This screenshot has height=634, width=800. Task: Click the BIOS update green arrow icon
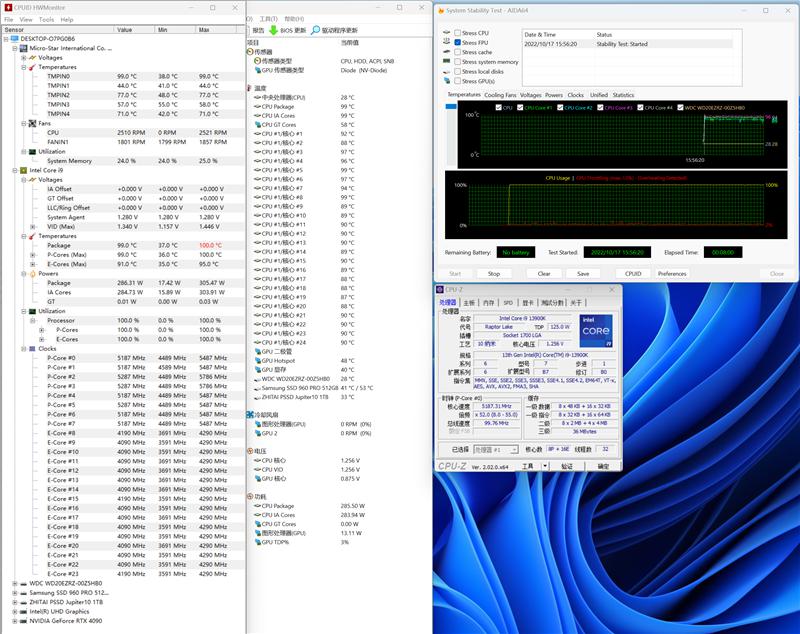(273, 30)
